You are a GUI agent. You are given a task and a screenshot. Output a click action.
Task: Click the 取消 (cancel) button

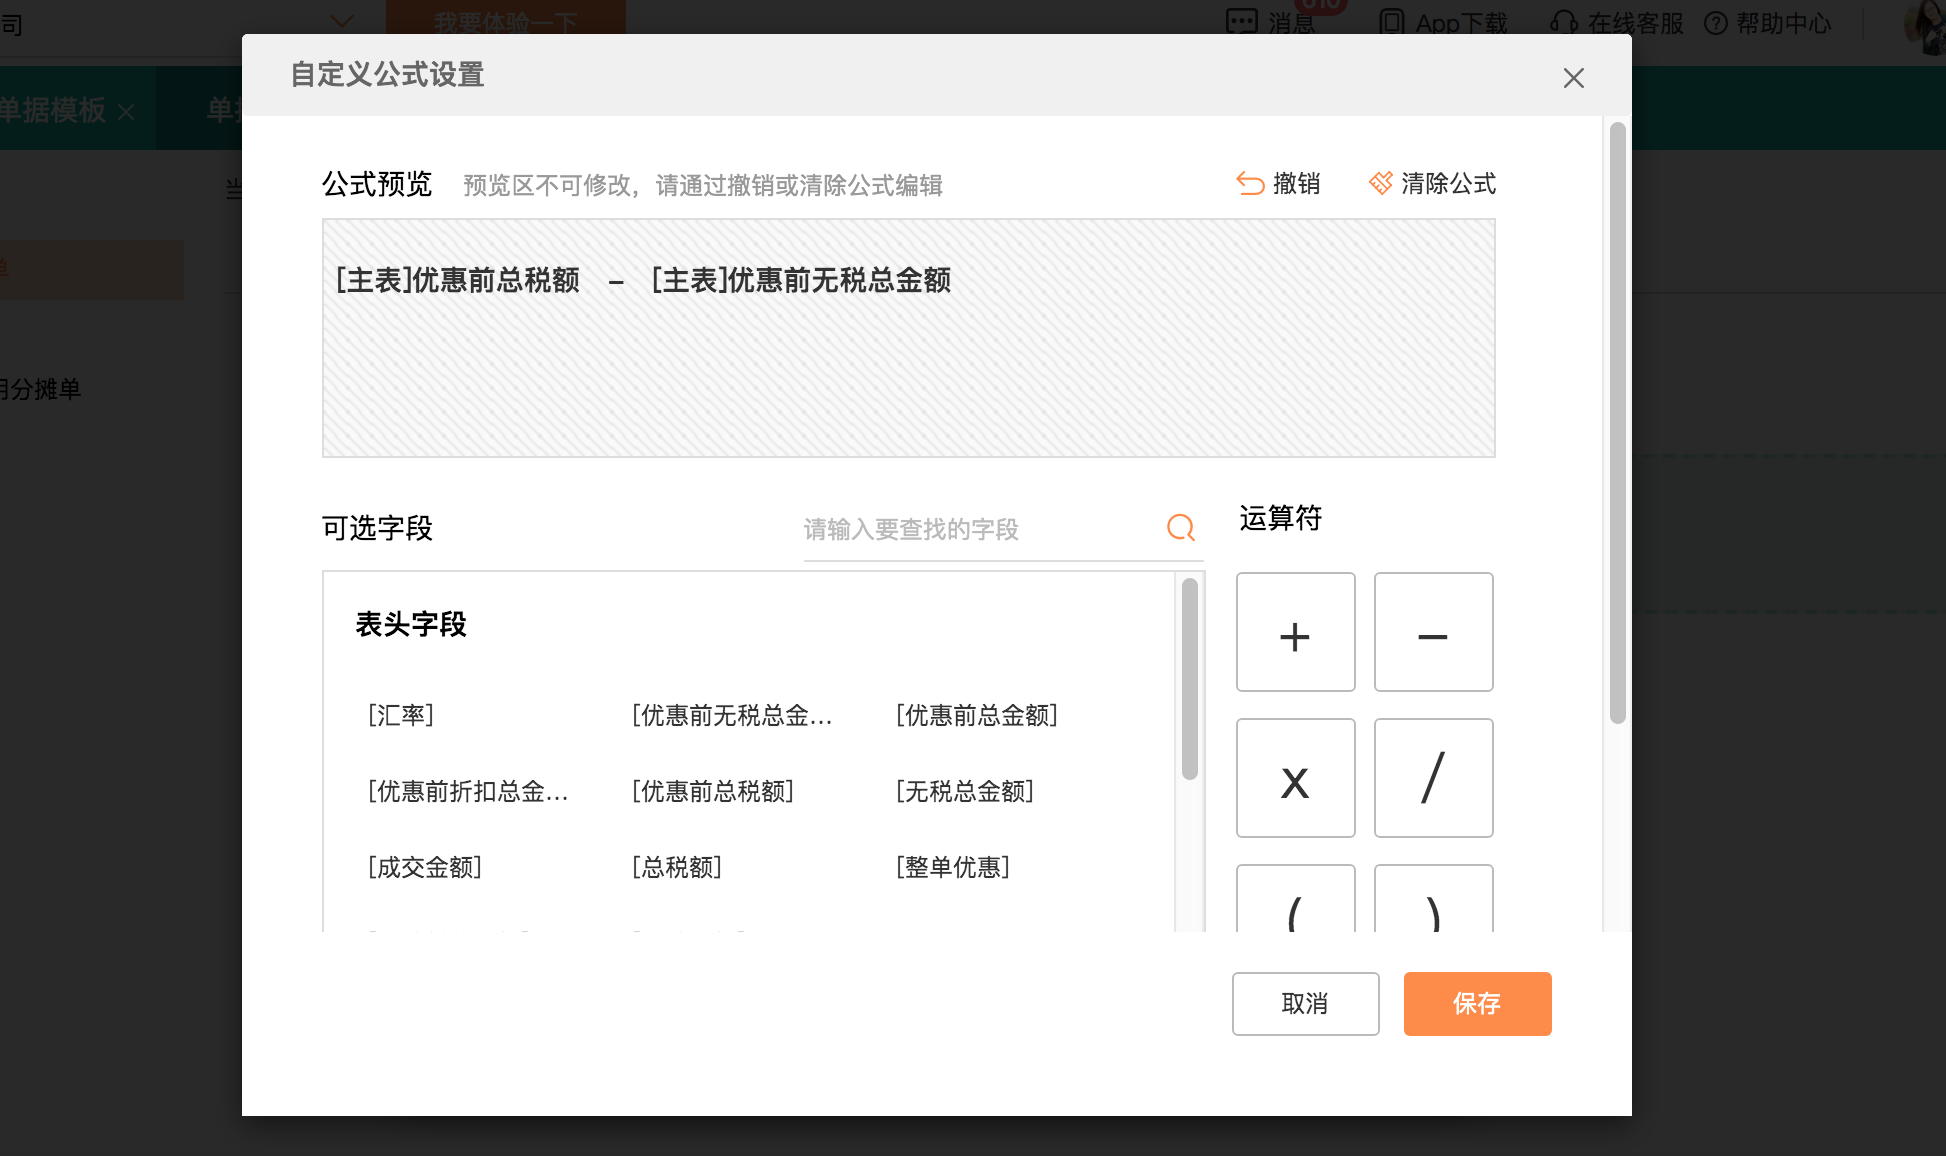coord(1305,1003)
